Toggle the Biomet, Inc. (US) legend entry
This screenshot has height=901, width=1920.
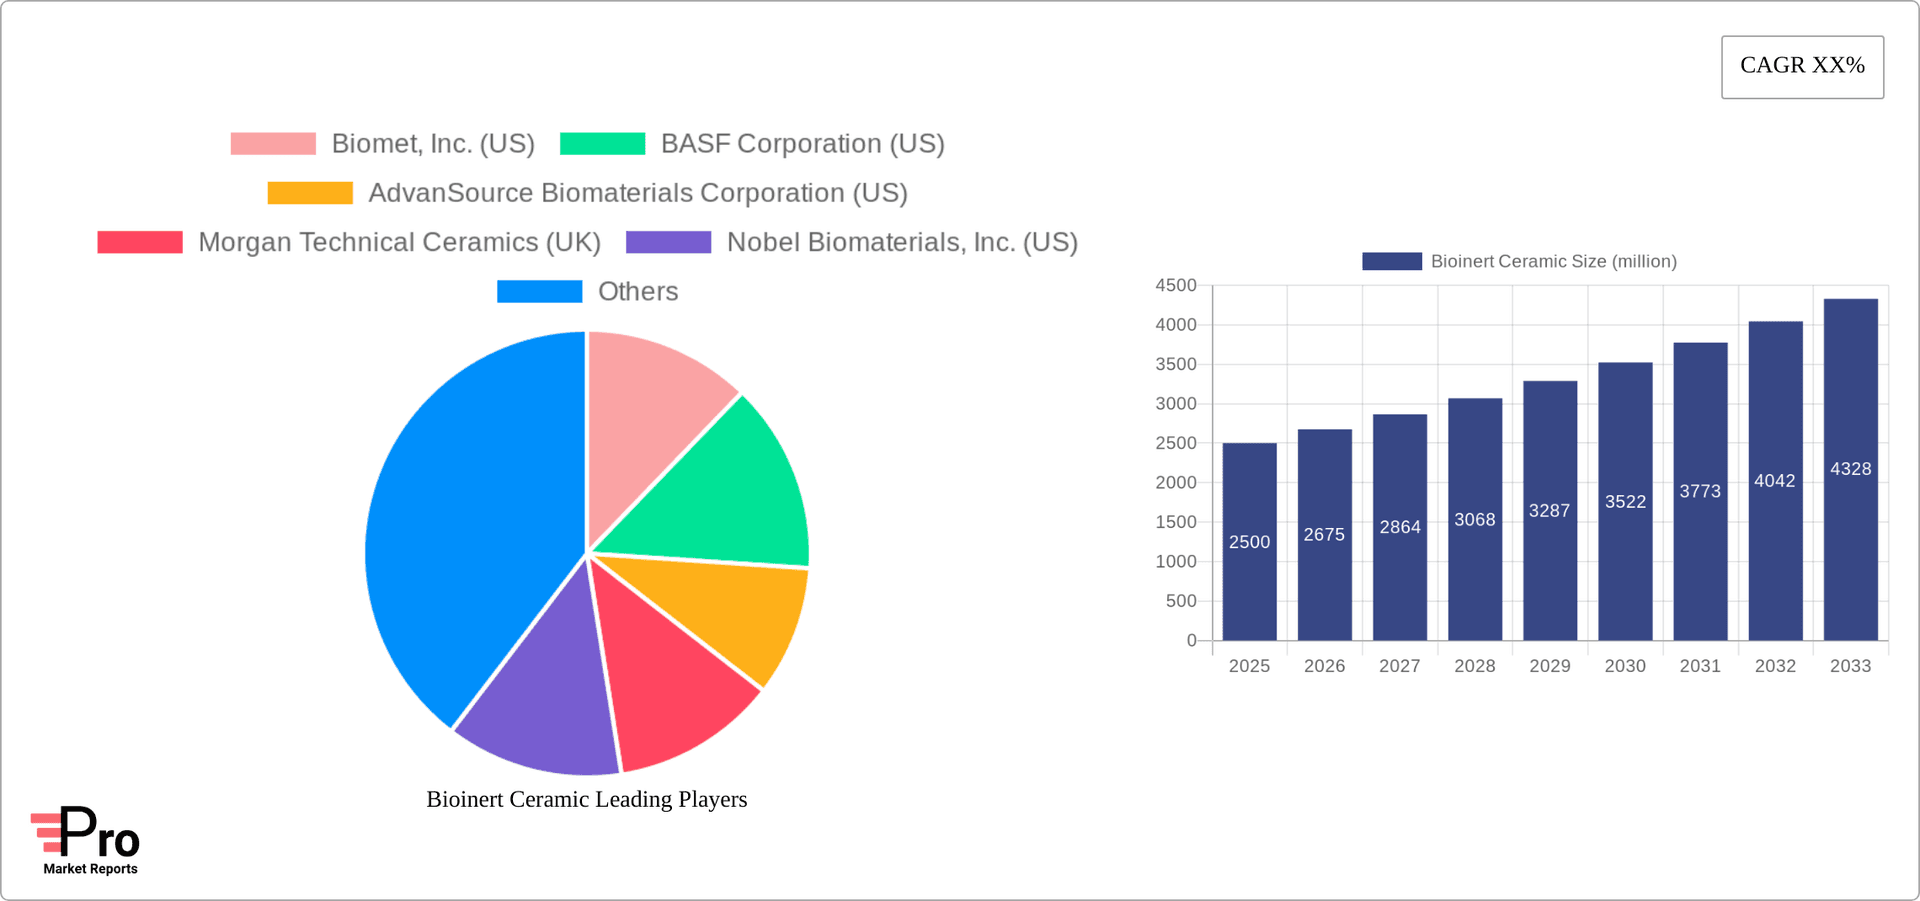(432, 143)
